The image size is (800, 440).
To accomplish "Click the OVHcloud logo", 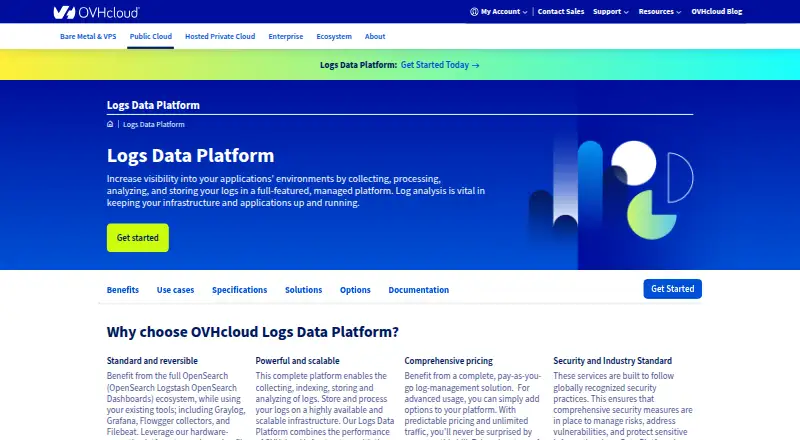I will click(x=96, y=12).
